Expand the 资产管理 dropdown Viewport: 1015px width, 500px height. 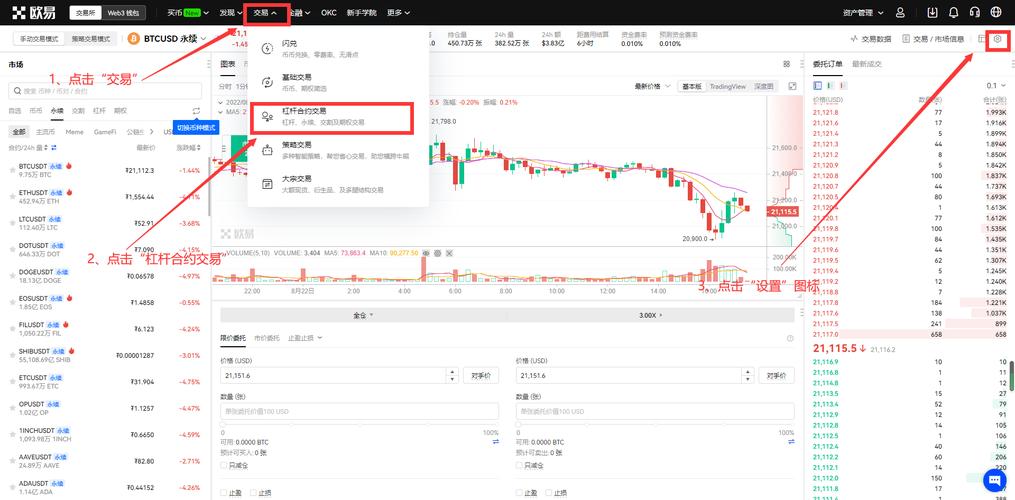tap(861, 13)
